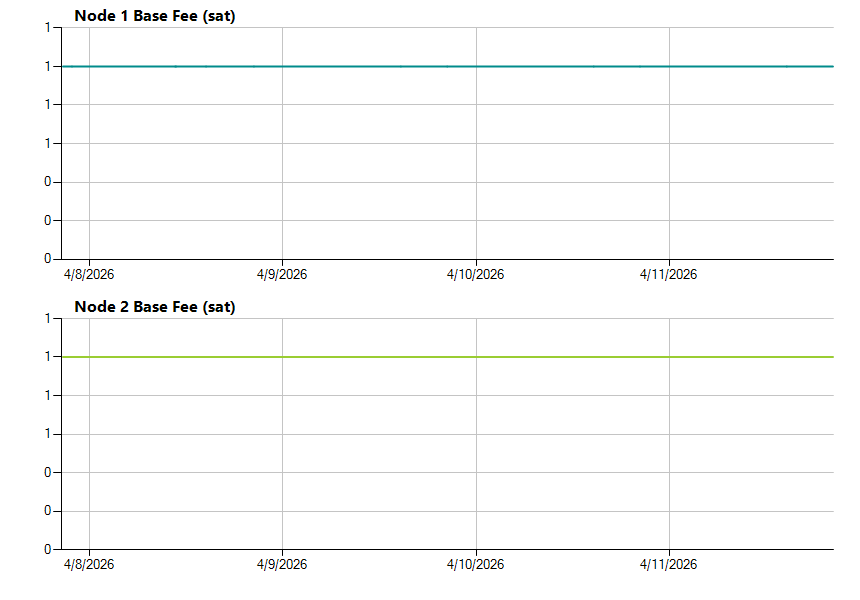
Task: Select 4/8/2026 label on Node 1 axis
Action: click(89, 274)
